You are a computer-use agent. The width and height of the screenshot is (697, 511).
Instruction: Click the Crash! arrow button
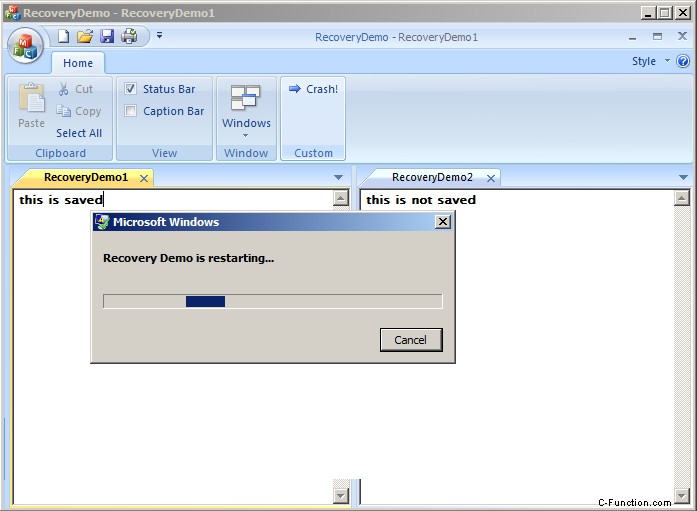pos(313,89)
